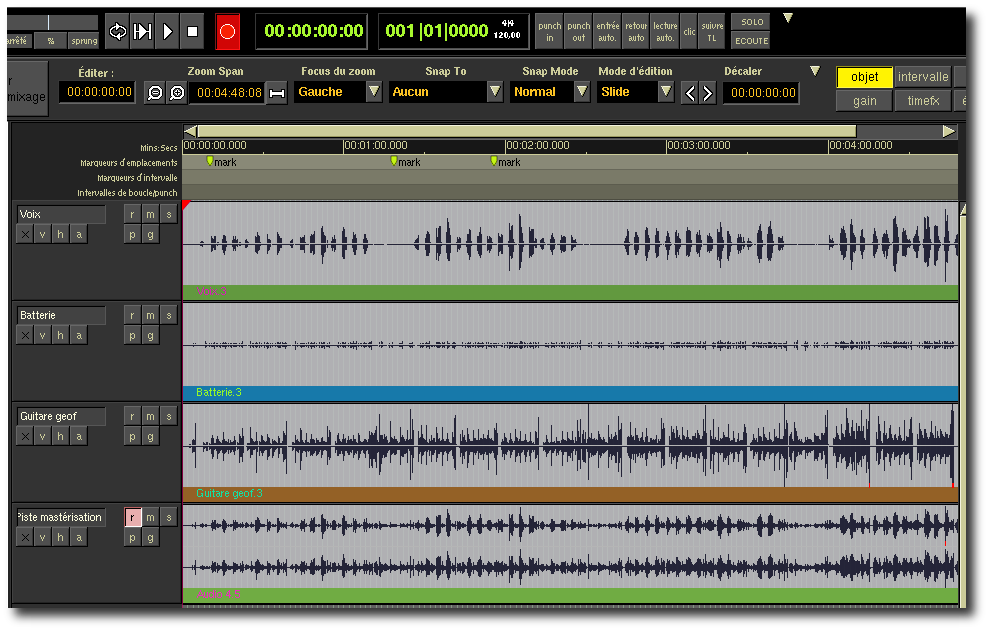
Task: Solo the Batterie track
Action: click(x=169, y=315)
